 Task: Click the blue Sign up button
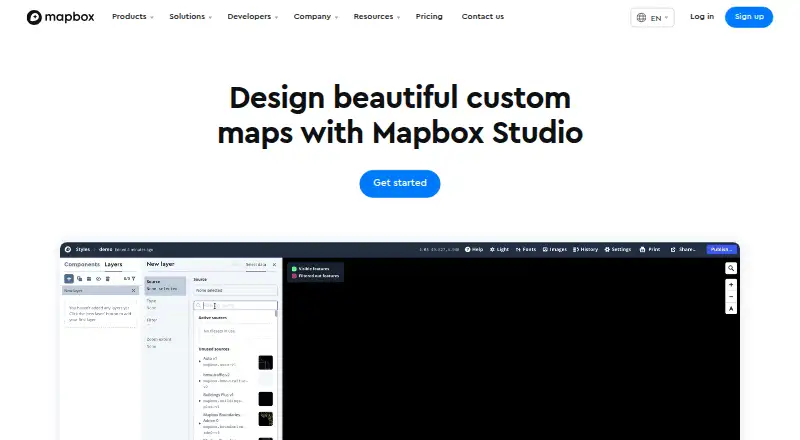click(748, 17)
